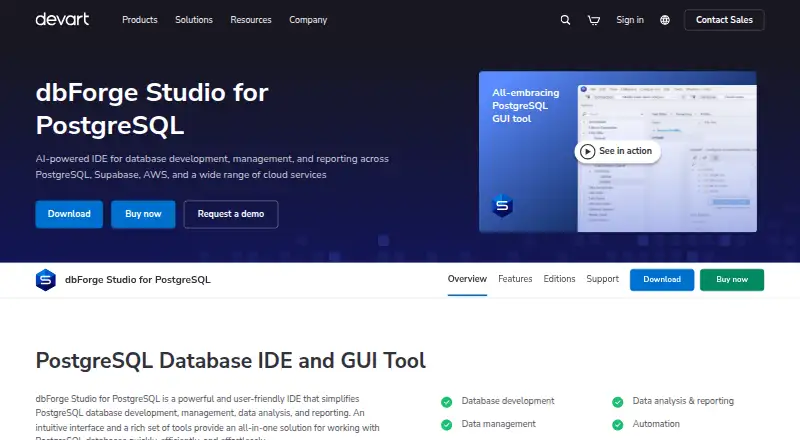Open the Products menu
This screenshot has height=440, width=800.
coord(140,20)
